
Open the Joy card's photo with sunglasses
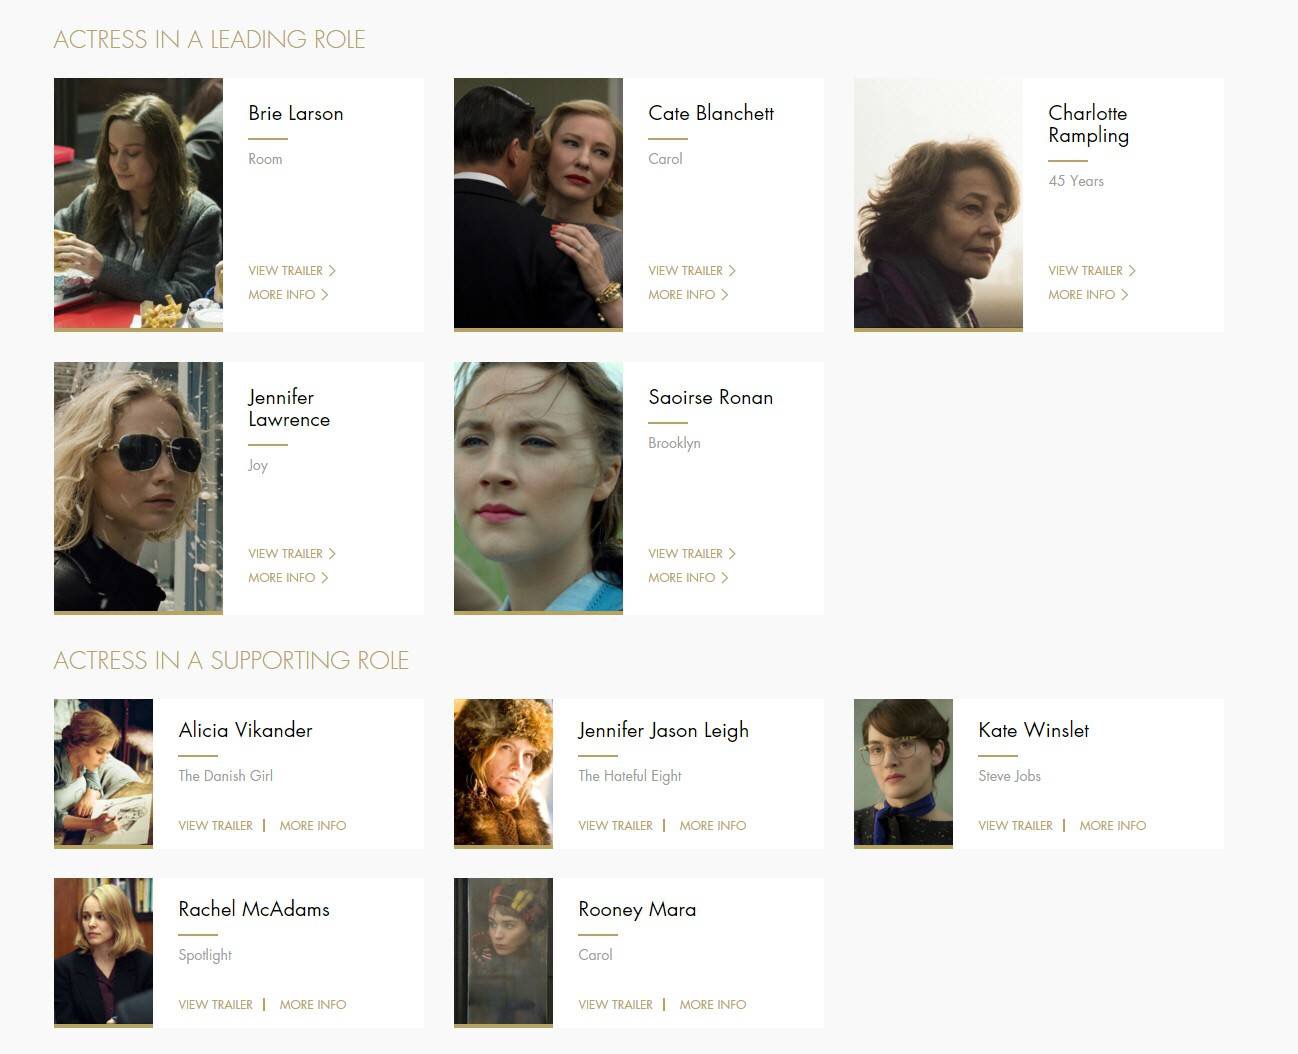point(138,487)
